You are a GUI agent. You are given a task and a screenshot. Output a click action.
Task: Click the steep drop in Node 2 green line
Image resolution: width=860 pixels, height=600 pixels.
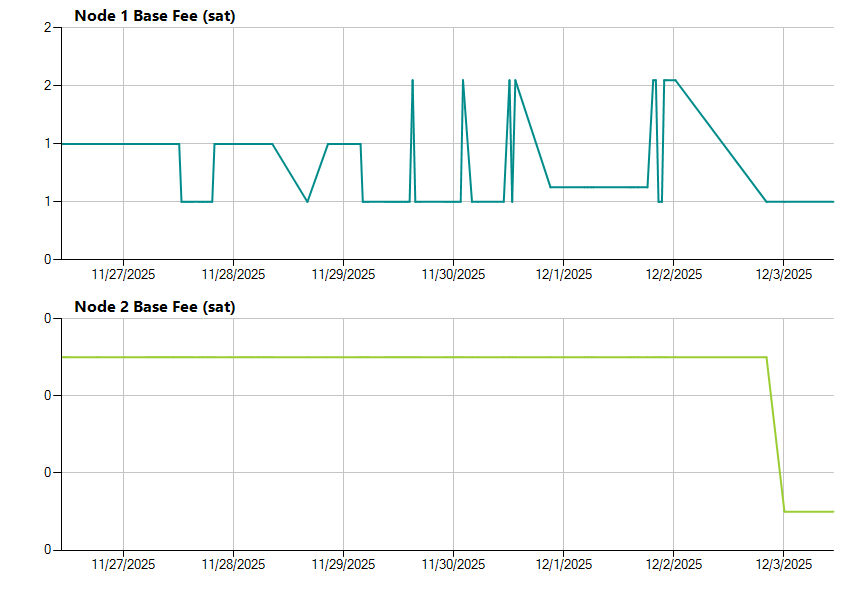click(x=776, y=435)
